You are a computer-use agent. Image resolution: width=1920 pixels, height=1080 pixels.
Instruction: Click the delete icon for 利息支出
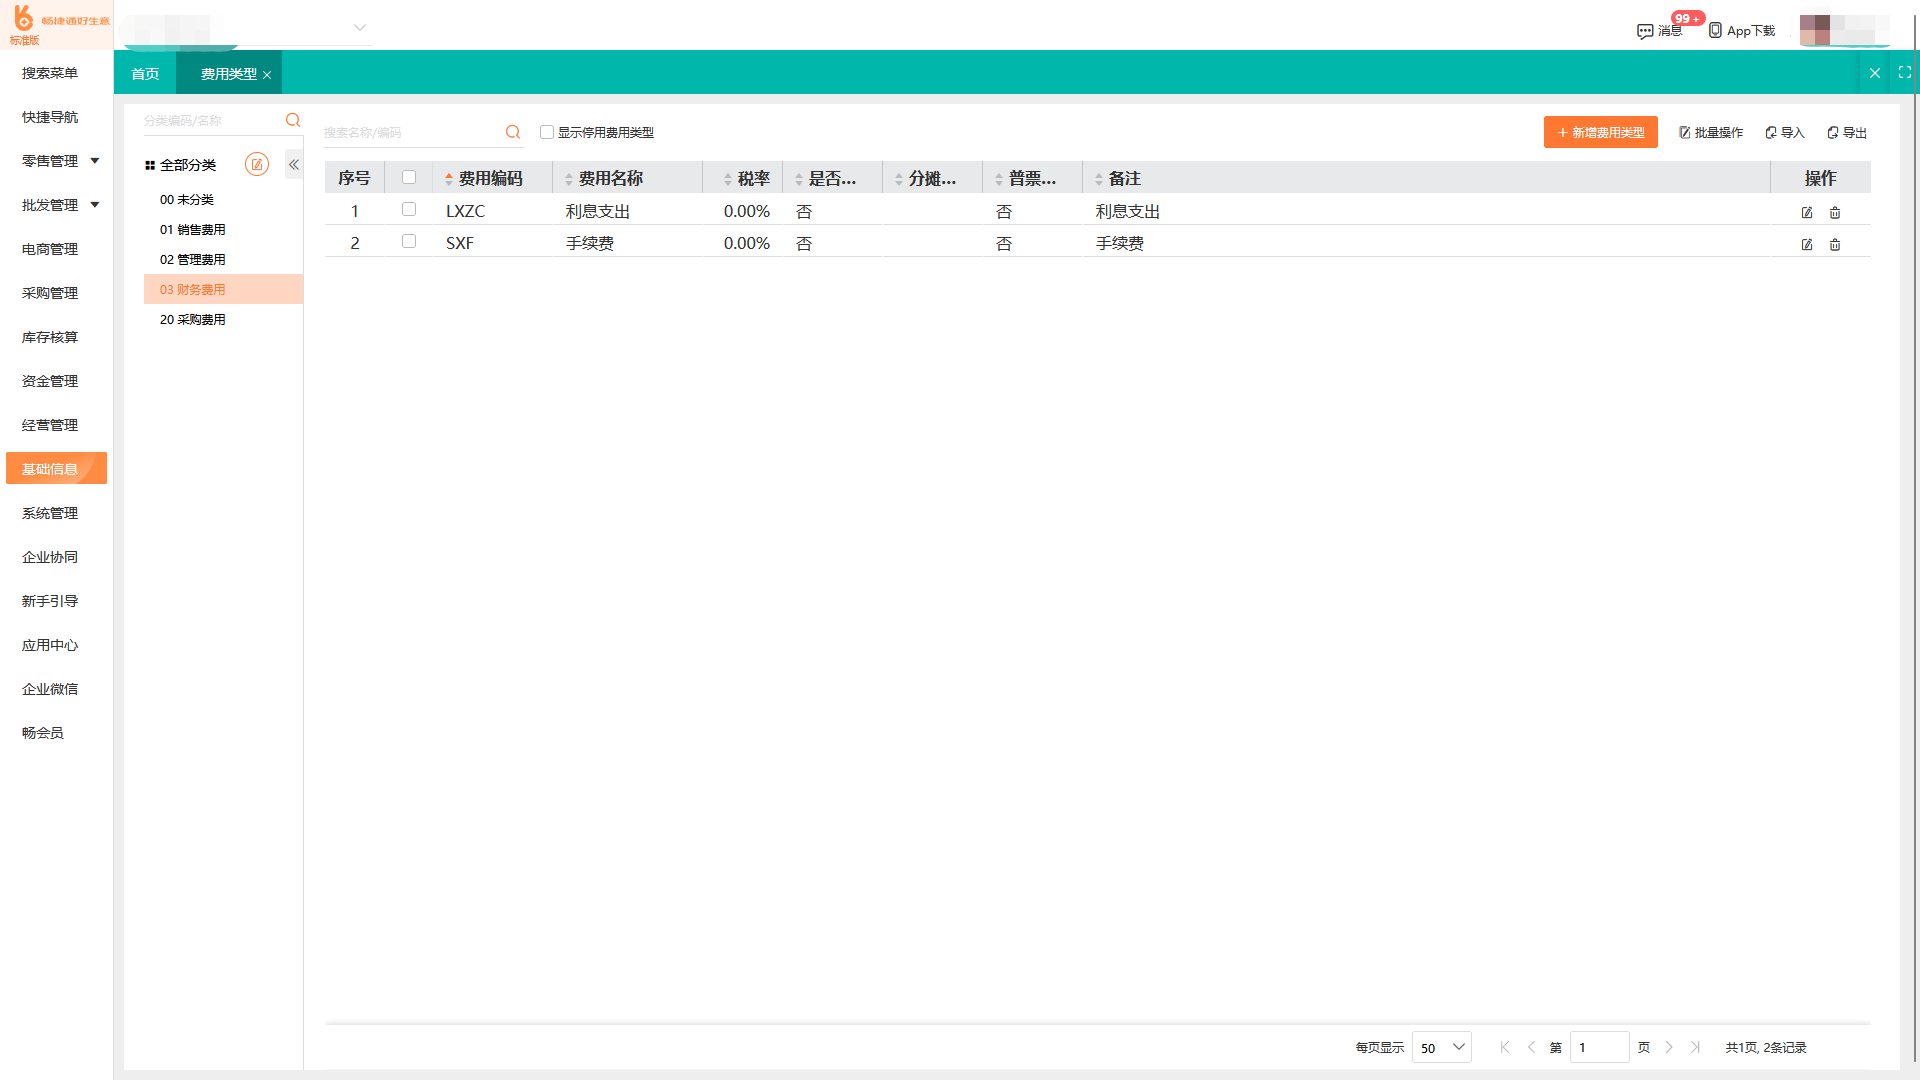pyautogui.click(x=1836, y=212)
